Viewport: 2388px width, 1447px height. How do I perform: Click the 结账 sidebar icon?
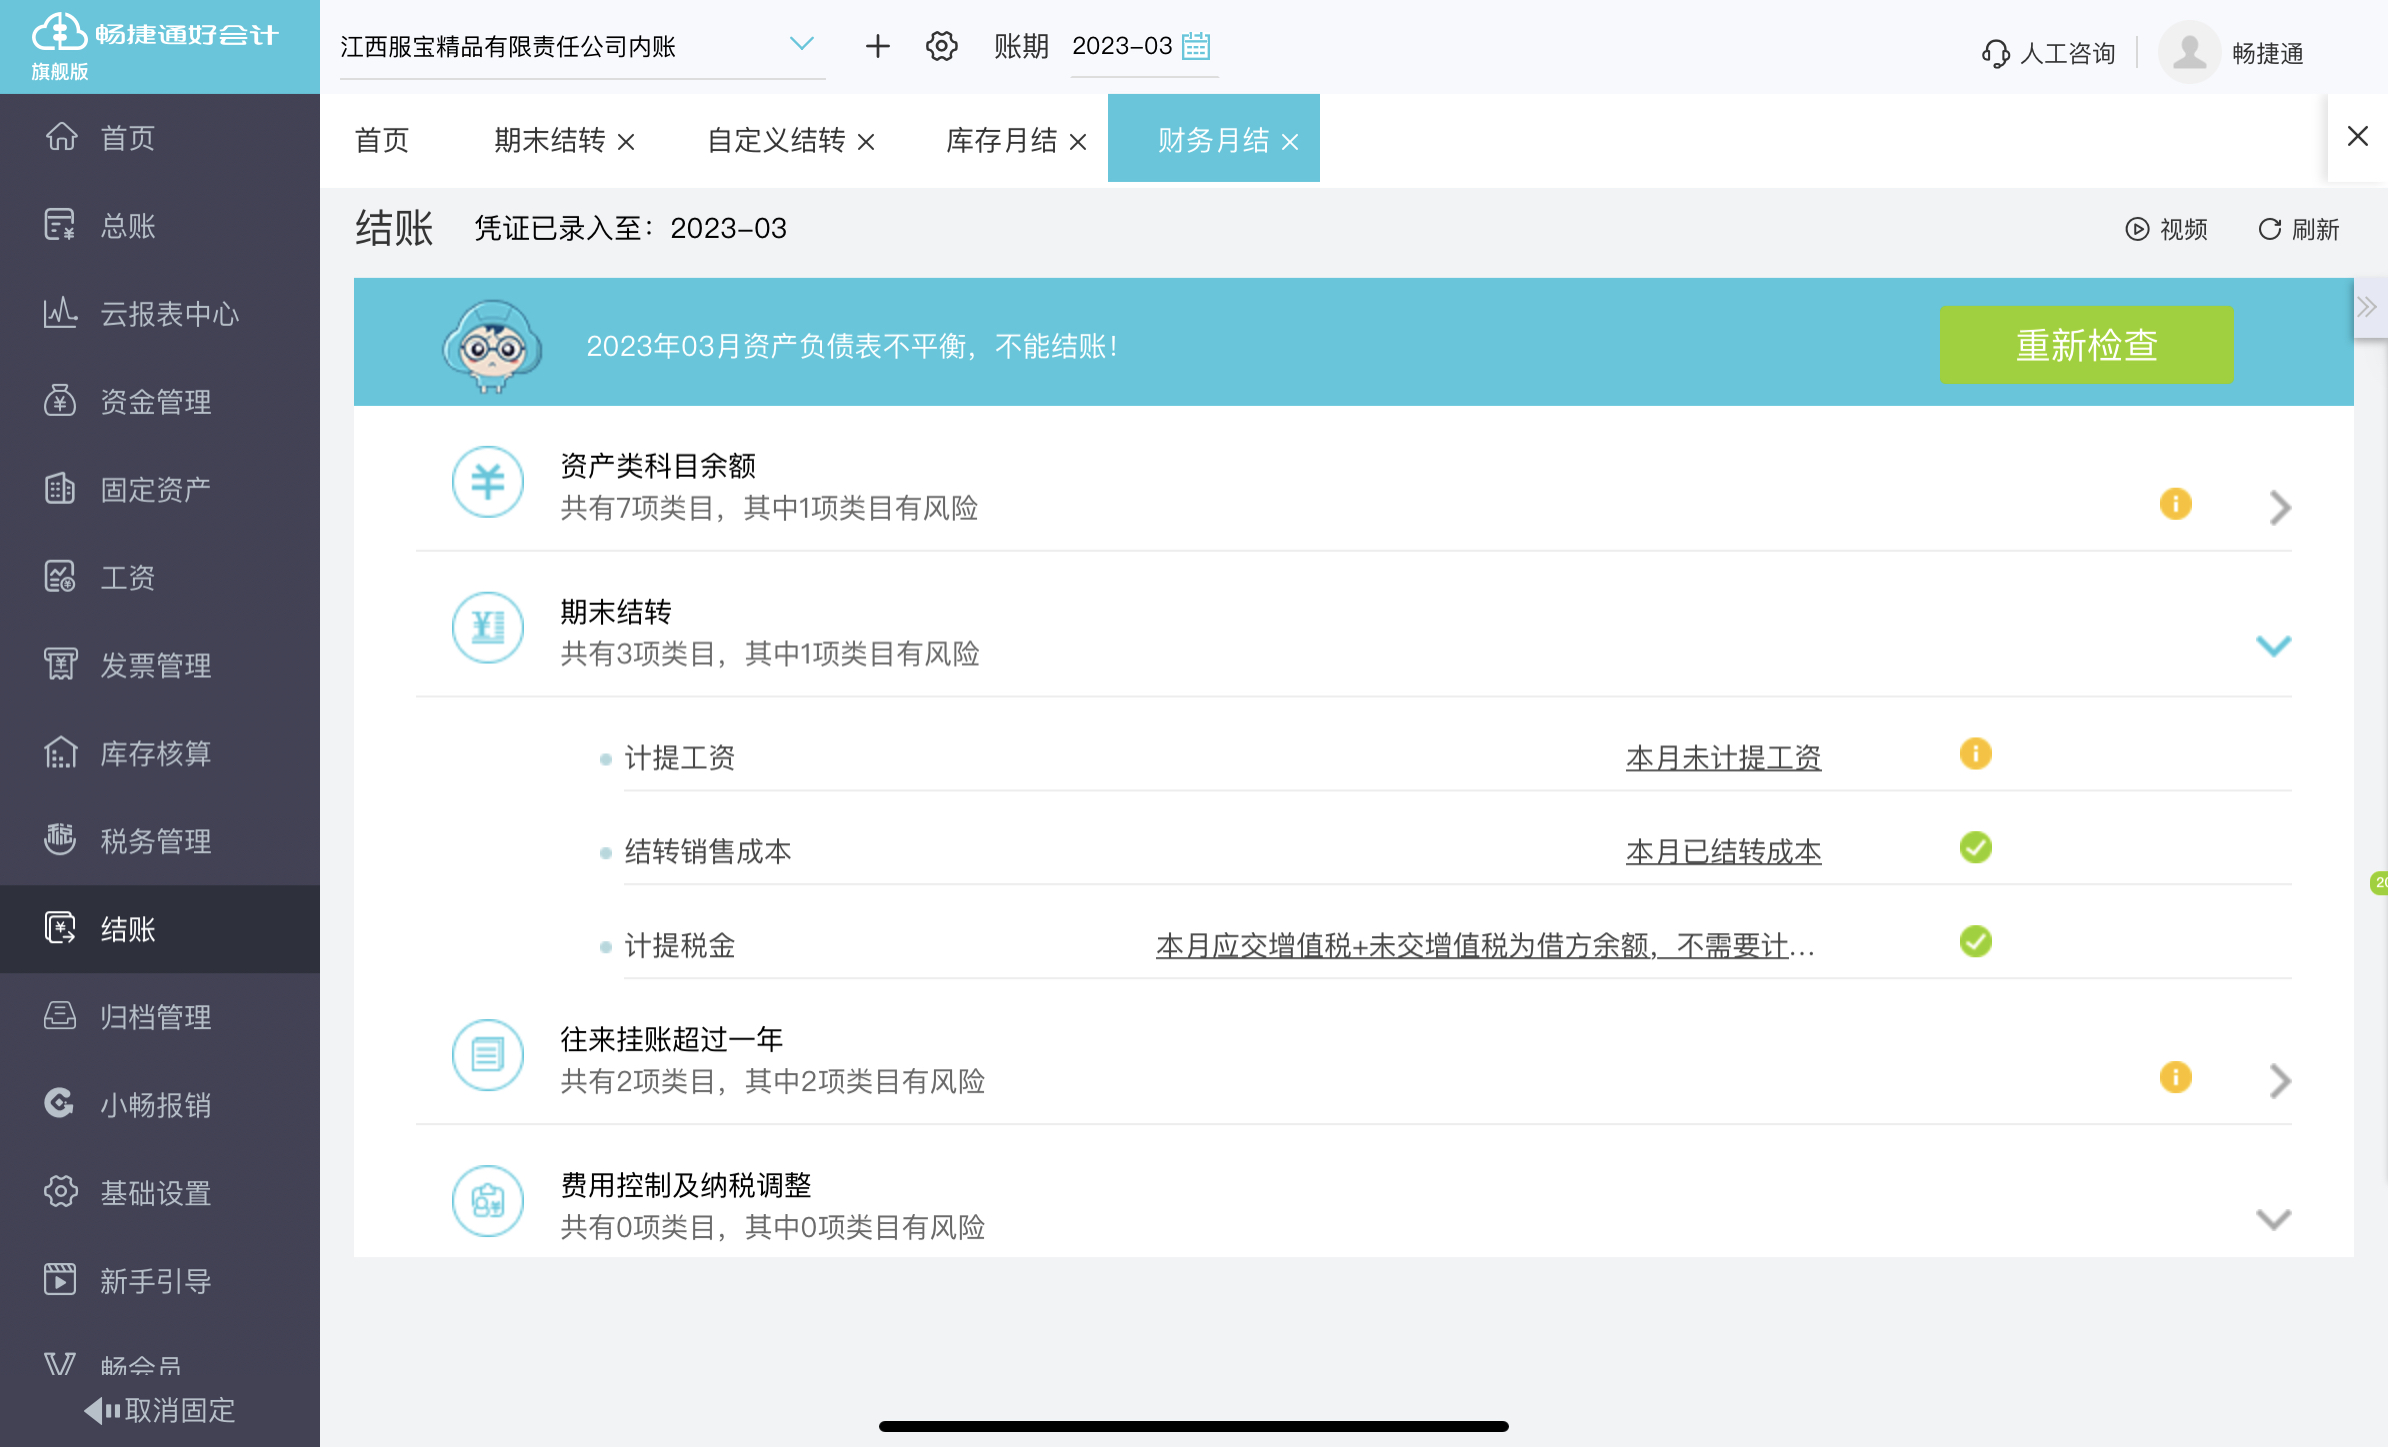(60, 927)
